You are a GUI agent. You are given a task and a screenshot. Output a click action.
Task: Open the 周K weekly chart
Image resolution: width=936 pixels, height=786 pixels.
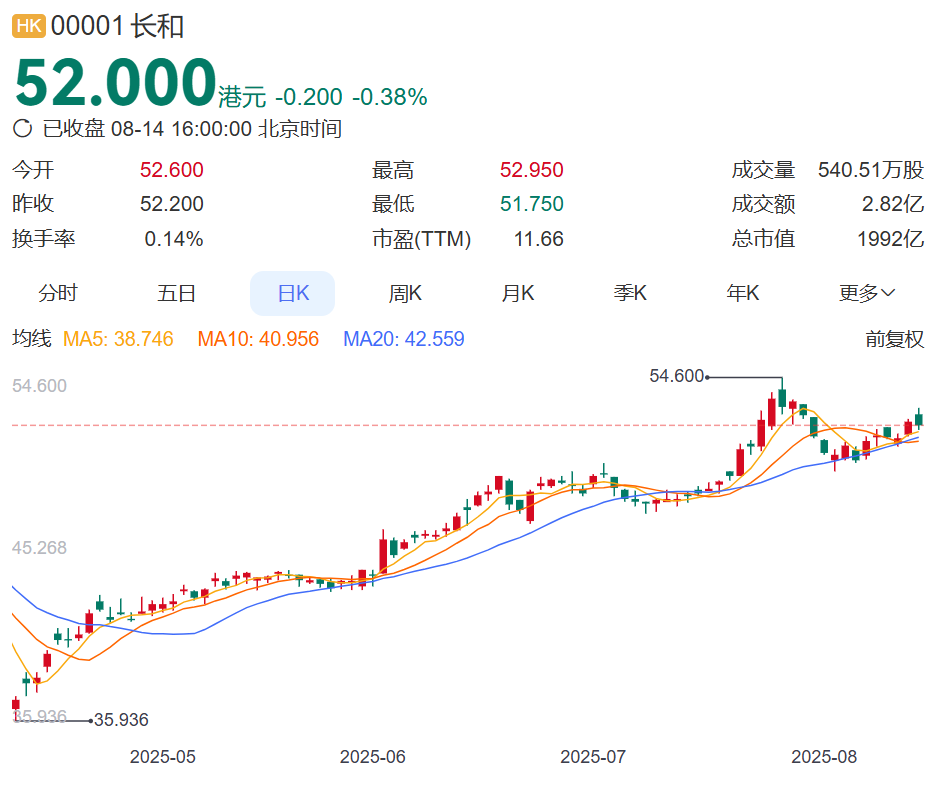click(x=405, y=293)
